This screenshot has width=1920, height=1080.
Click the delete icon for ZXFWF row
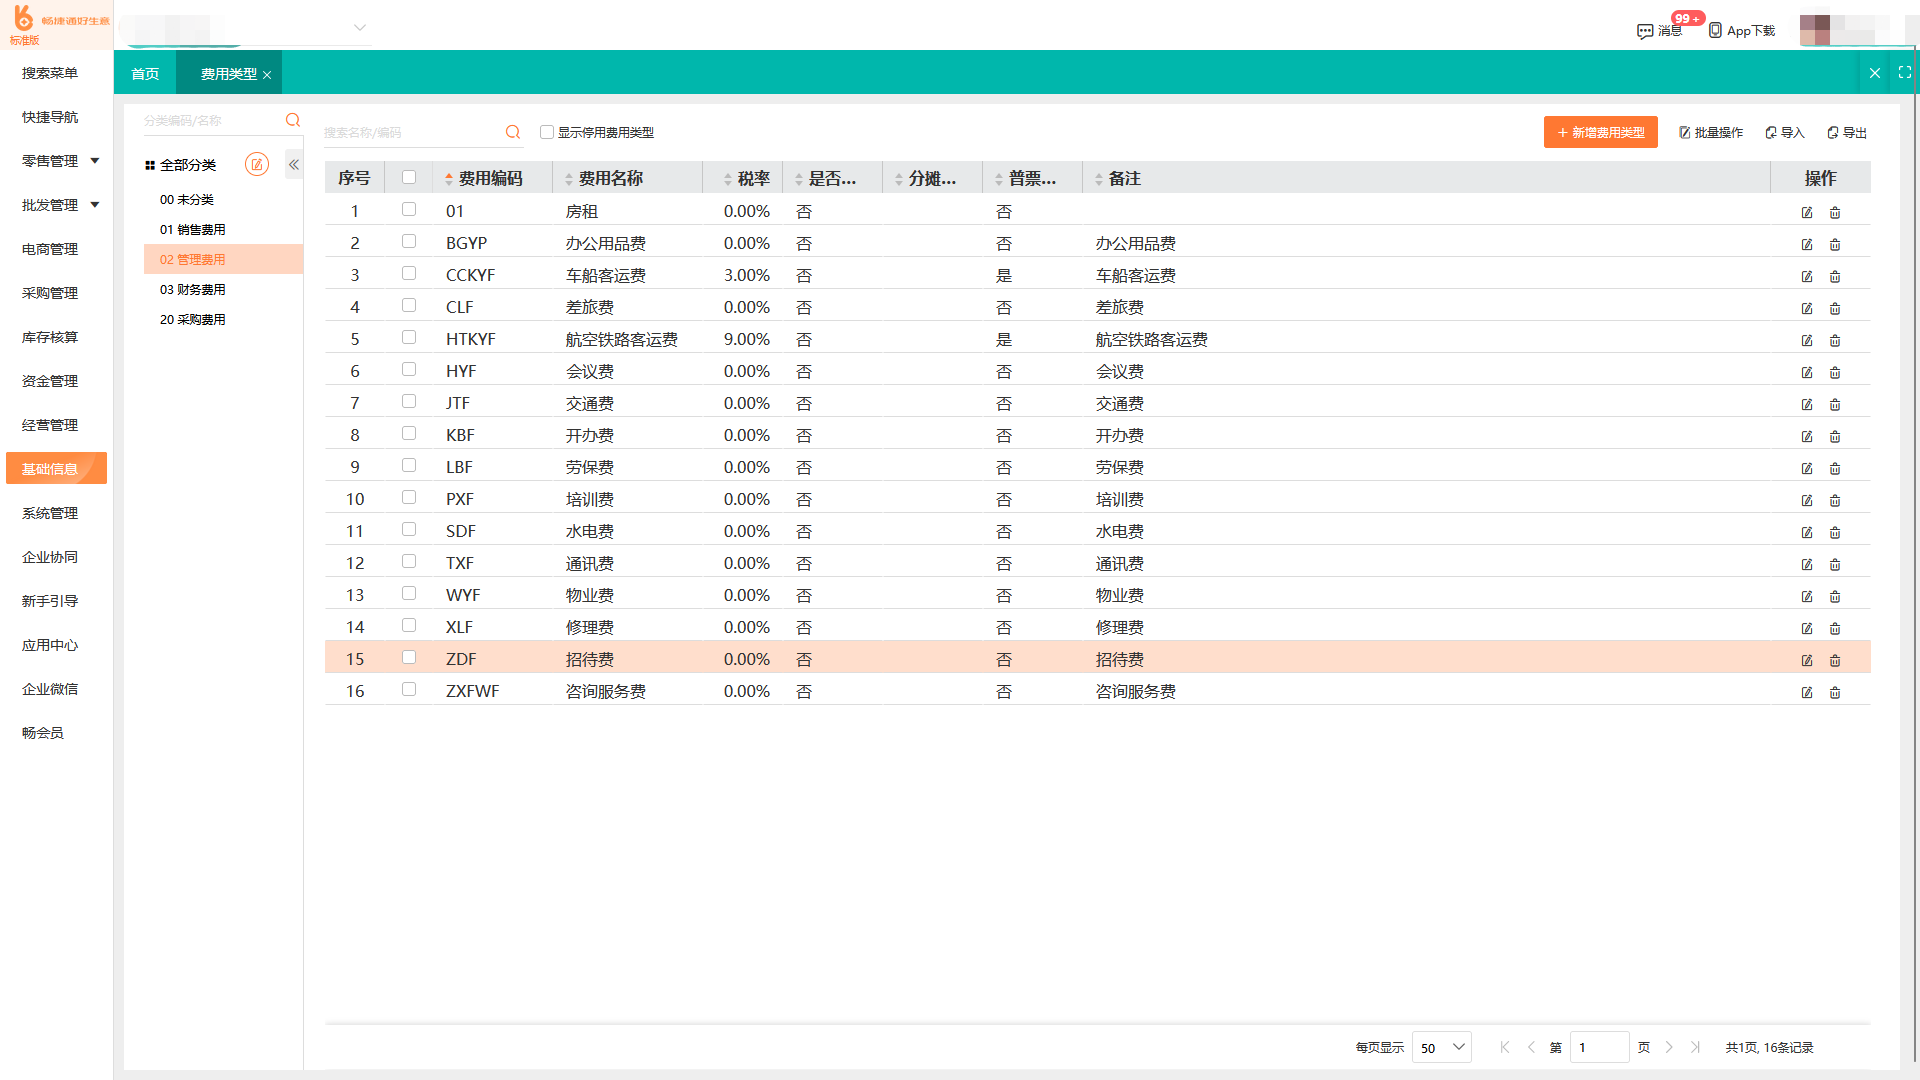point(1837,690)
